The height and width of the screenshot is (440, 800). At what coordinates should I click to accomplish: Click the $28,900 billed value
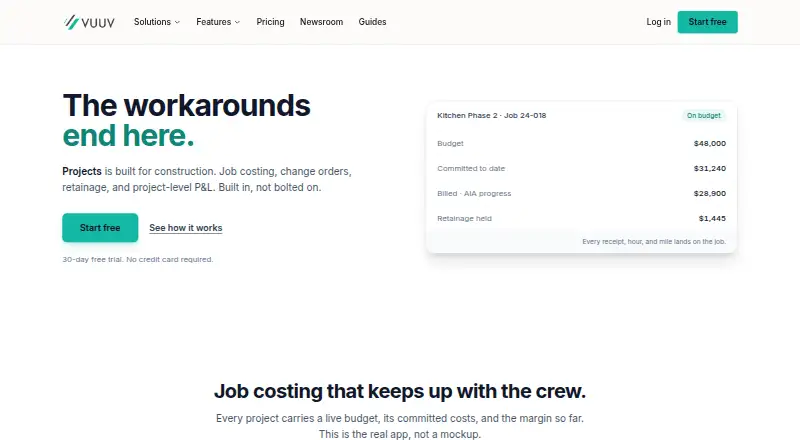[x=710, y=193]
